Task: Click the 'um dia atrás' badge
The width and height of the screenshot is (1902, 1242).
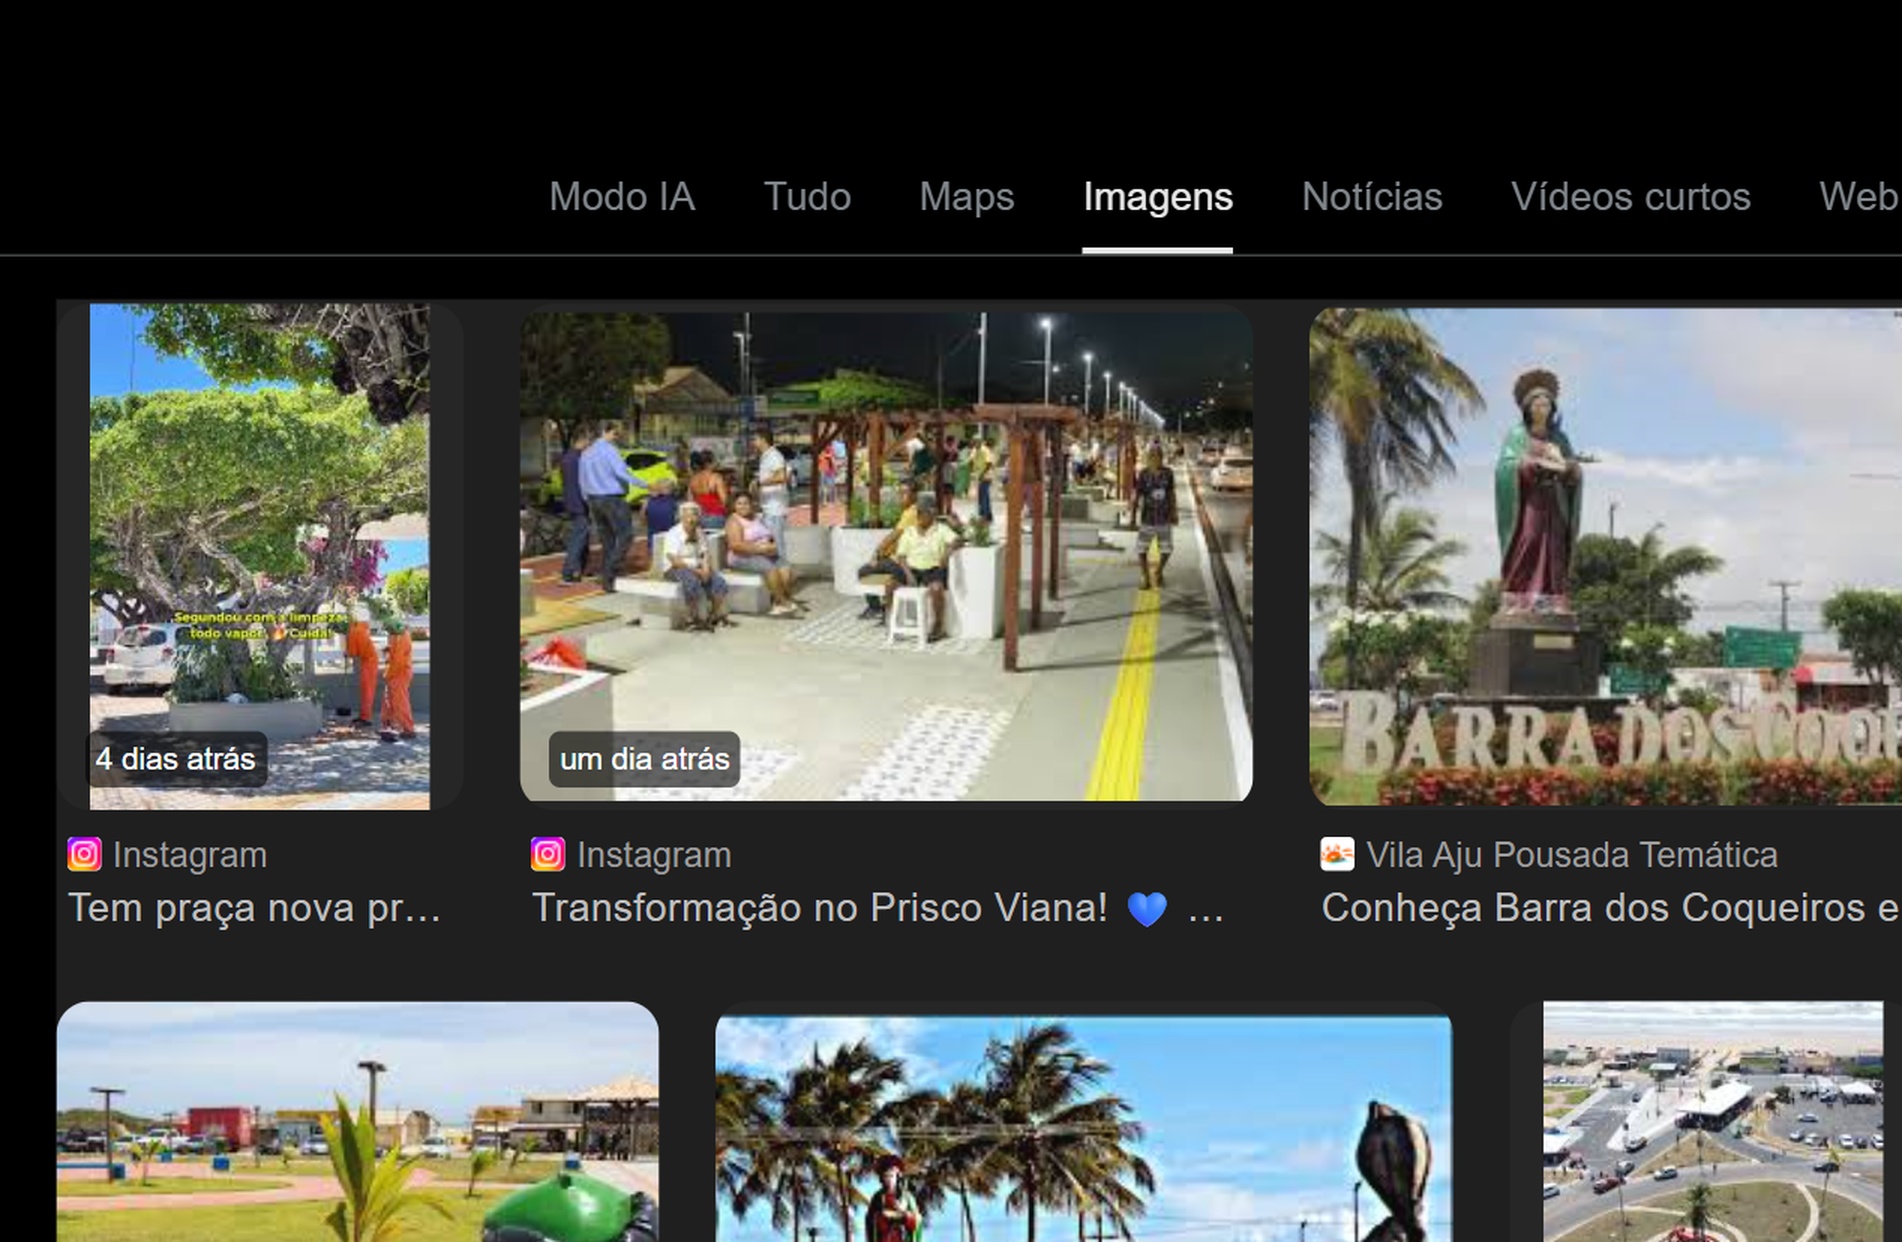Action: (x=644, y=759)
